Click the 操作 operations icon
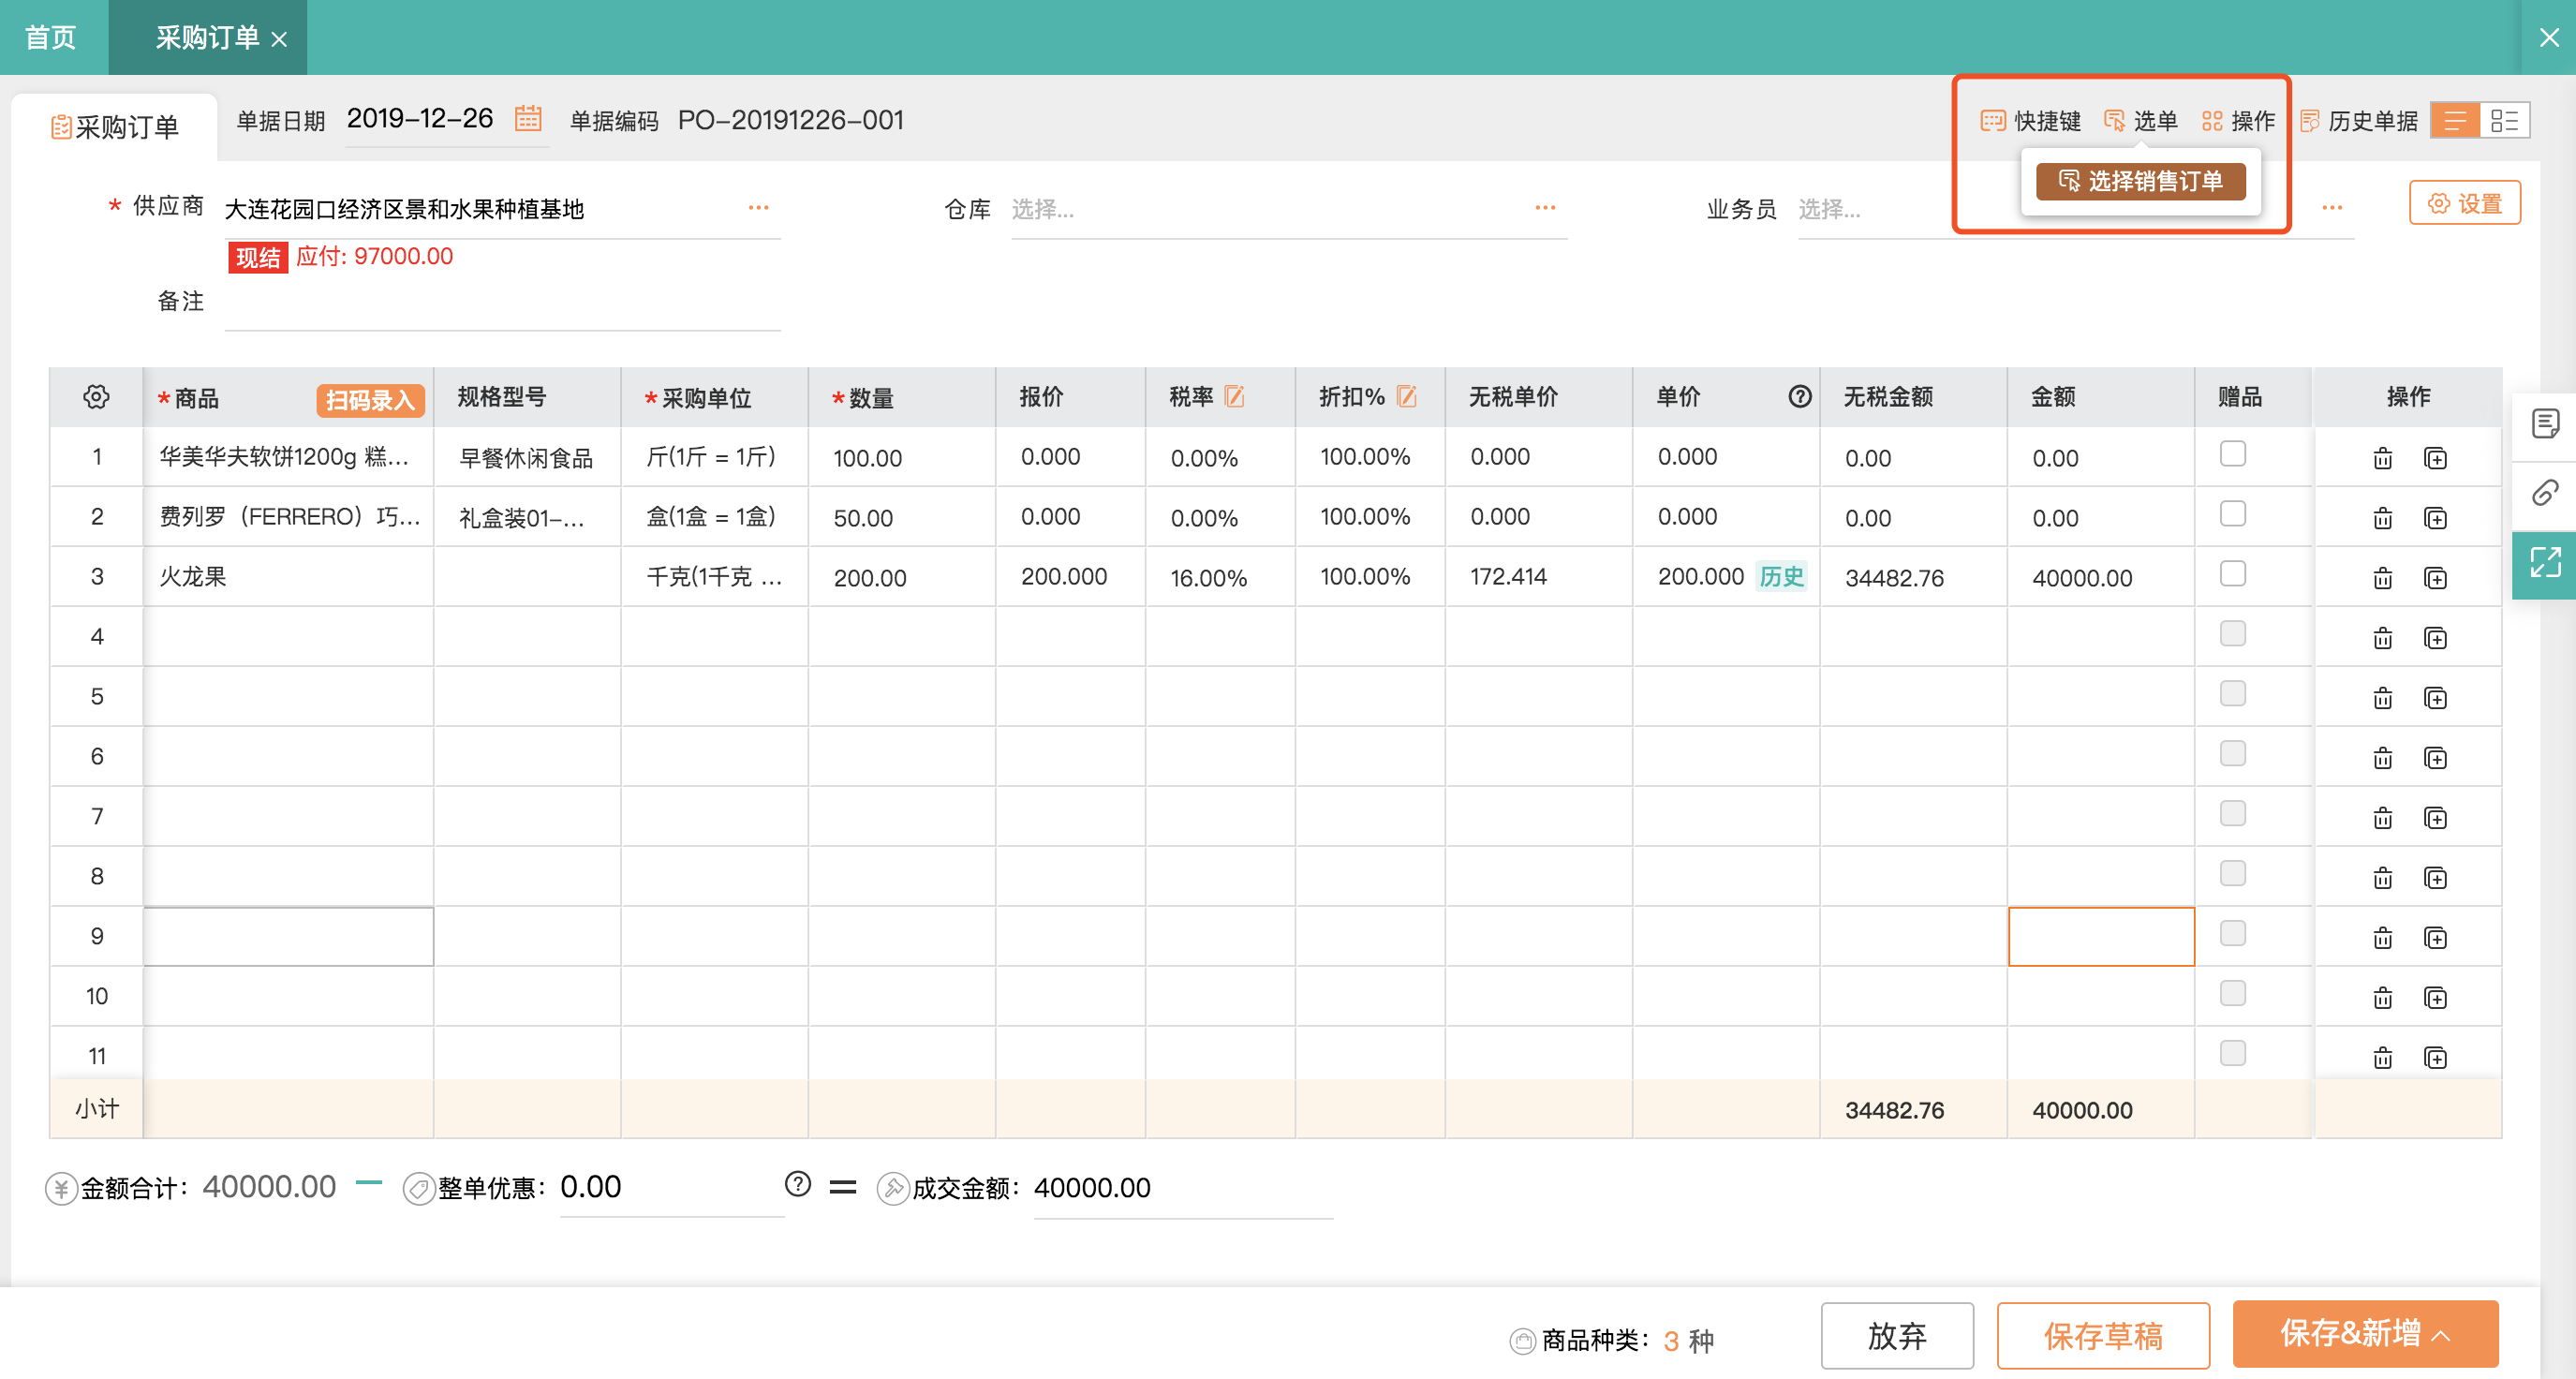Viewport: 2576px width, 1379px height. [x=2212, y=118]
